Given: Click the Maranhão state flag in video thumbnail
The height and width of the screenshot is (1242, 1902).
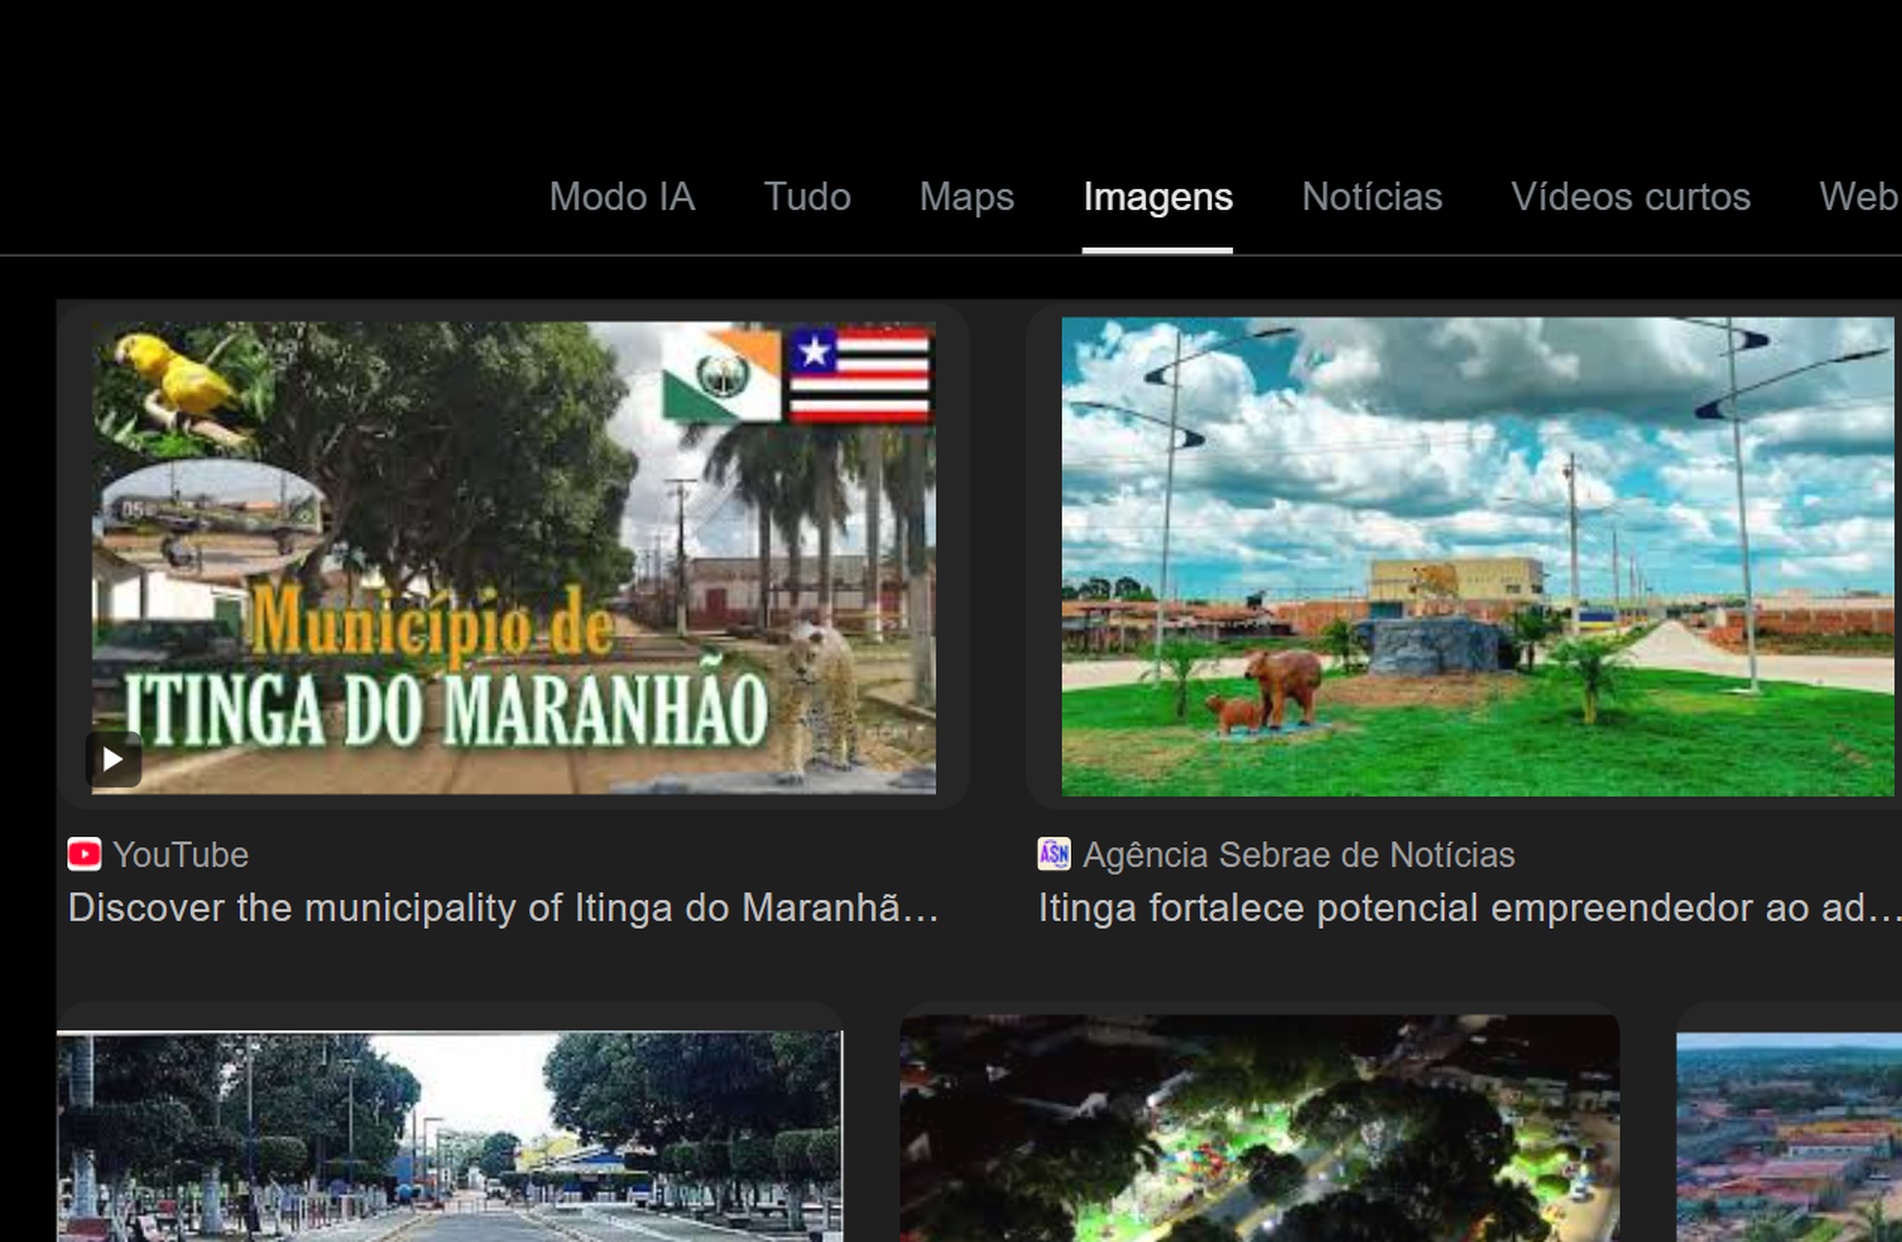Looking at the screenshot, I should click(x=859, y=373).
